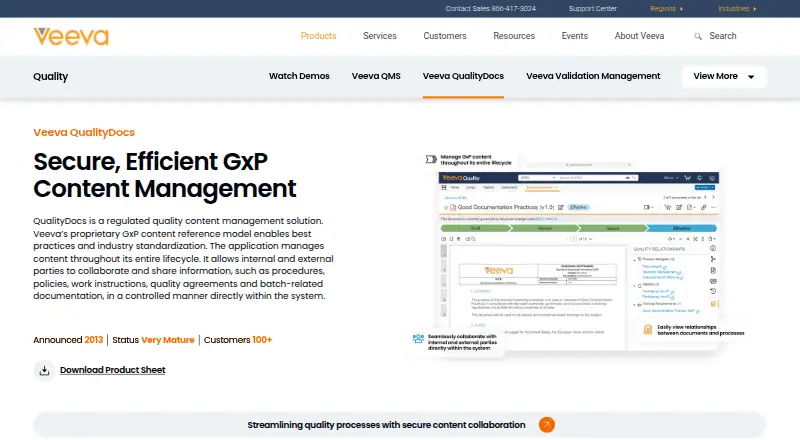Click the Download Product Sheet link
This screenshot has width=800, height=440.
(x=113, y=370)
